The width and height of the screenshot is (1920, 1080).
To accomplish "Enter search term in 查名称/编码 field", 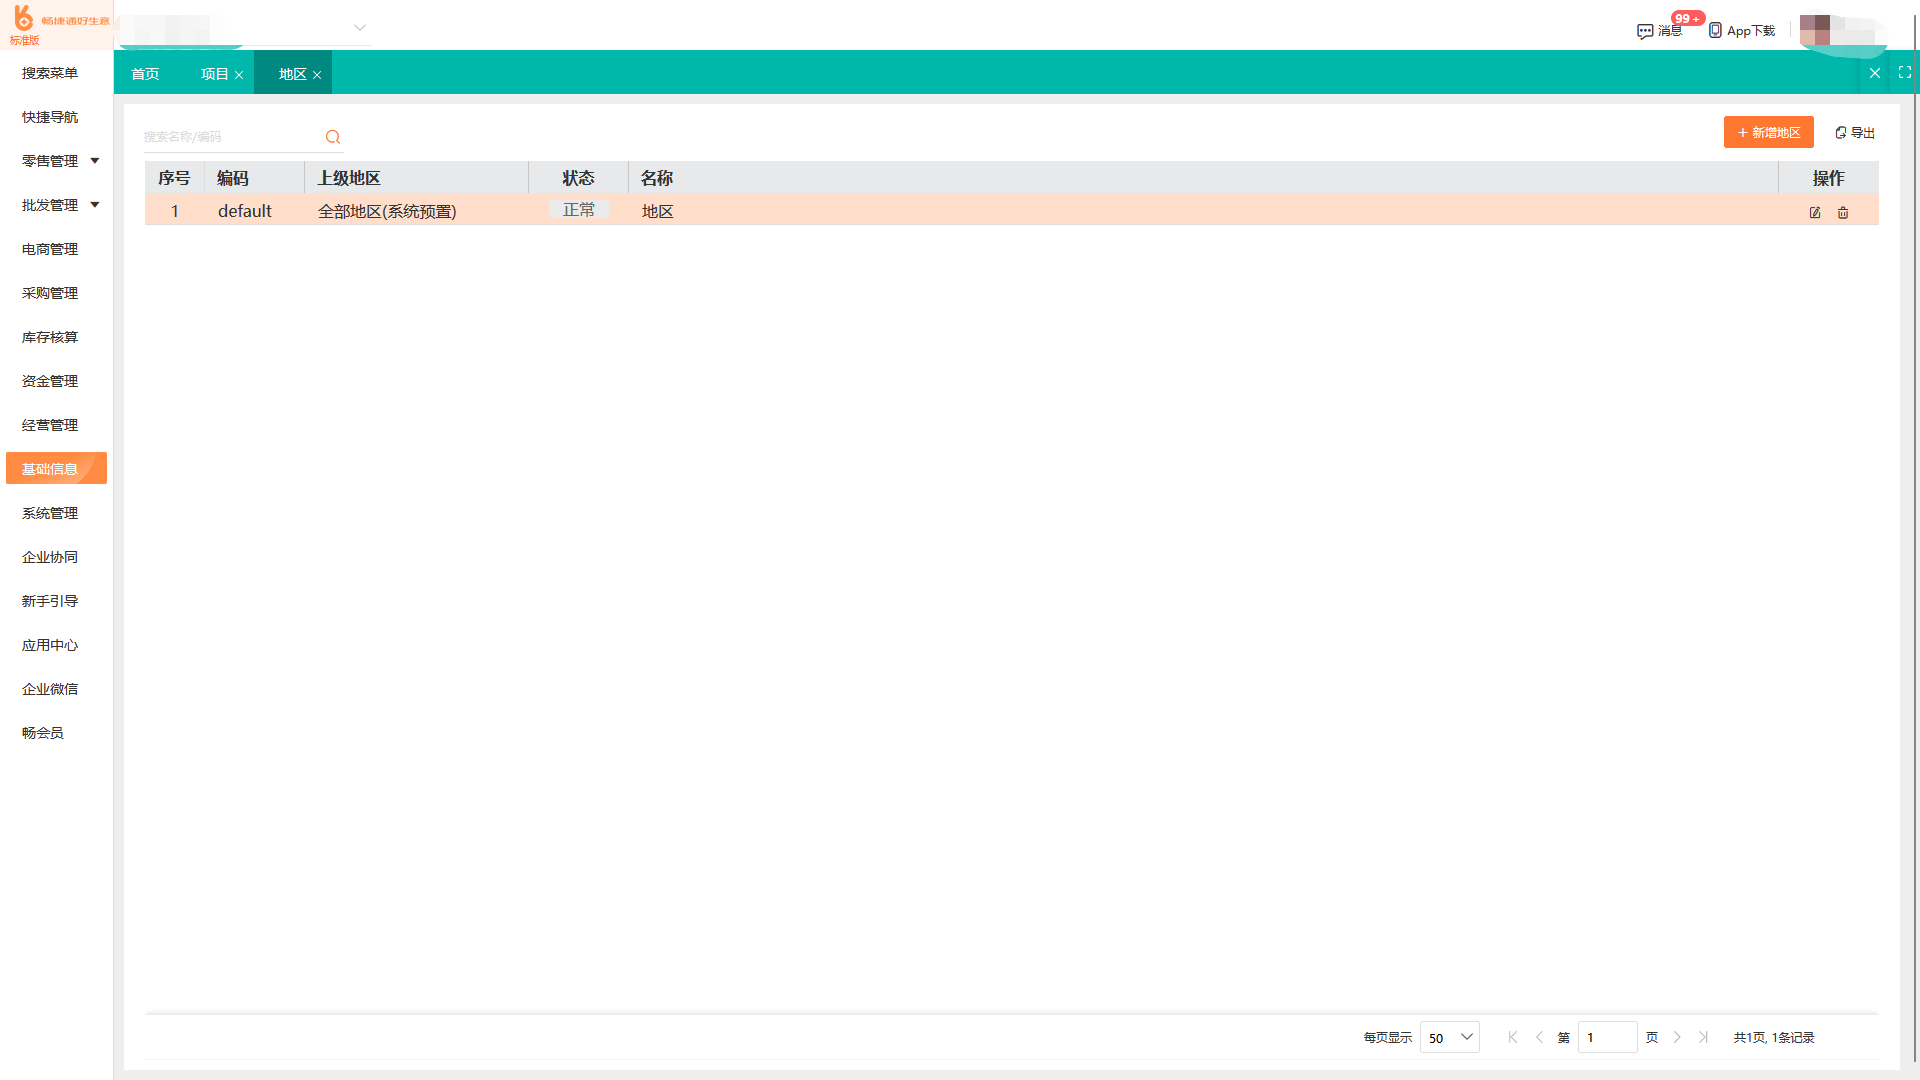I will [x=231, y=136].
